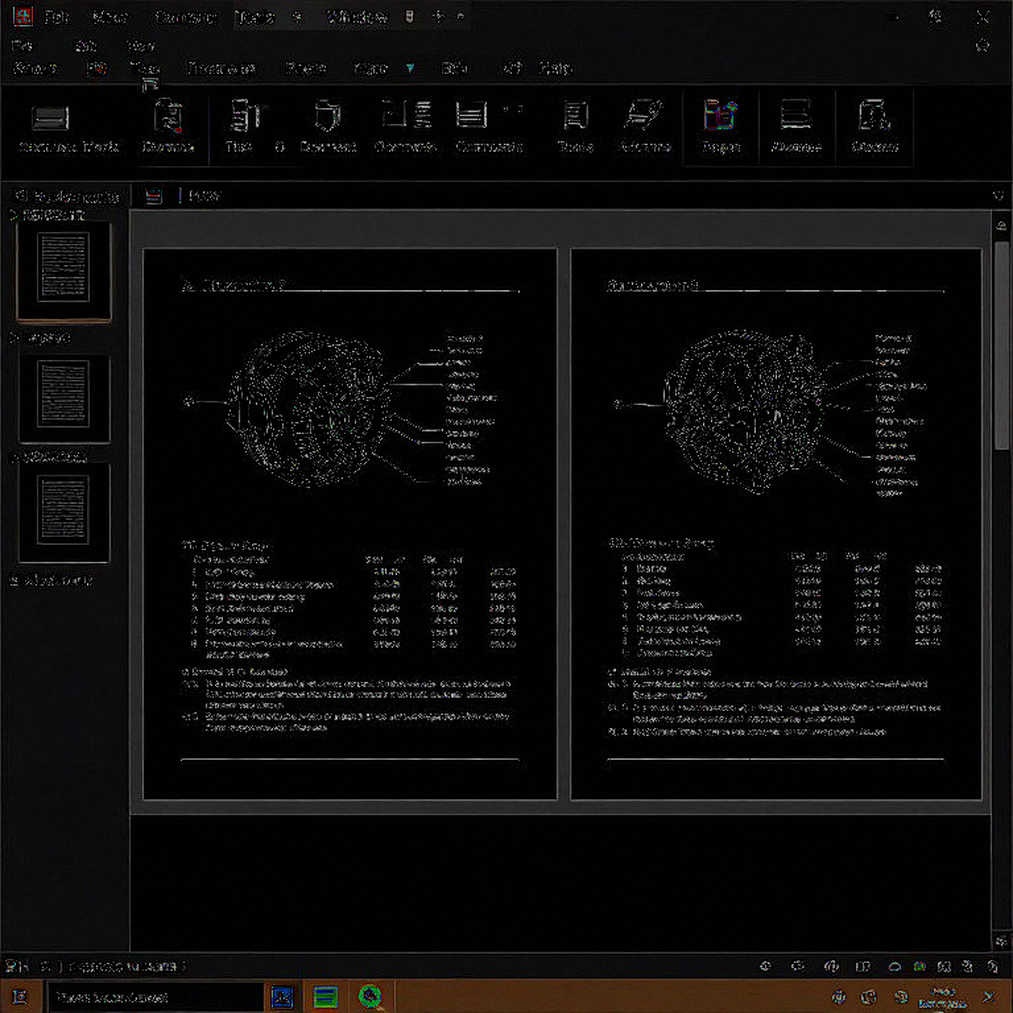Click the multicolored icon in the ribbon
The image size is (1013, 1013).
pos(720,116)
